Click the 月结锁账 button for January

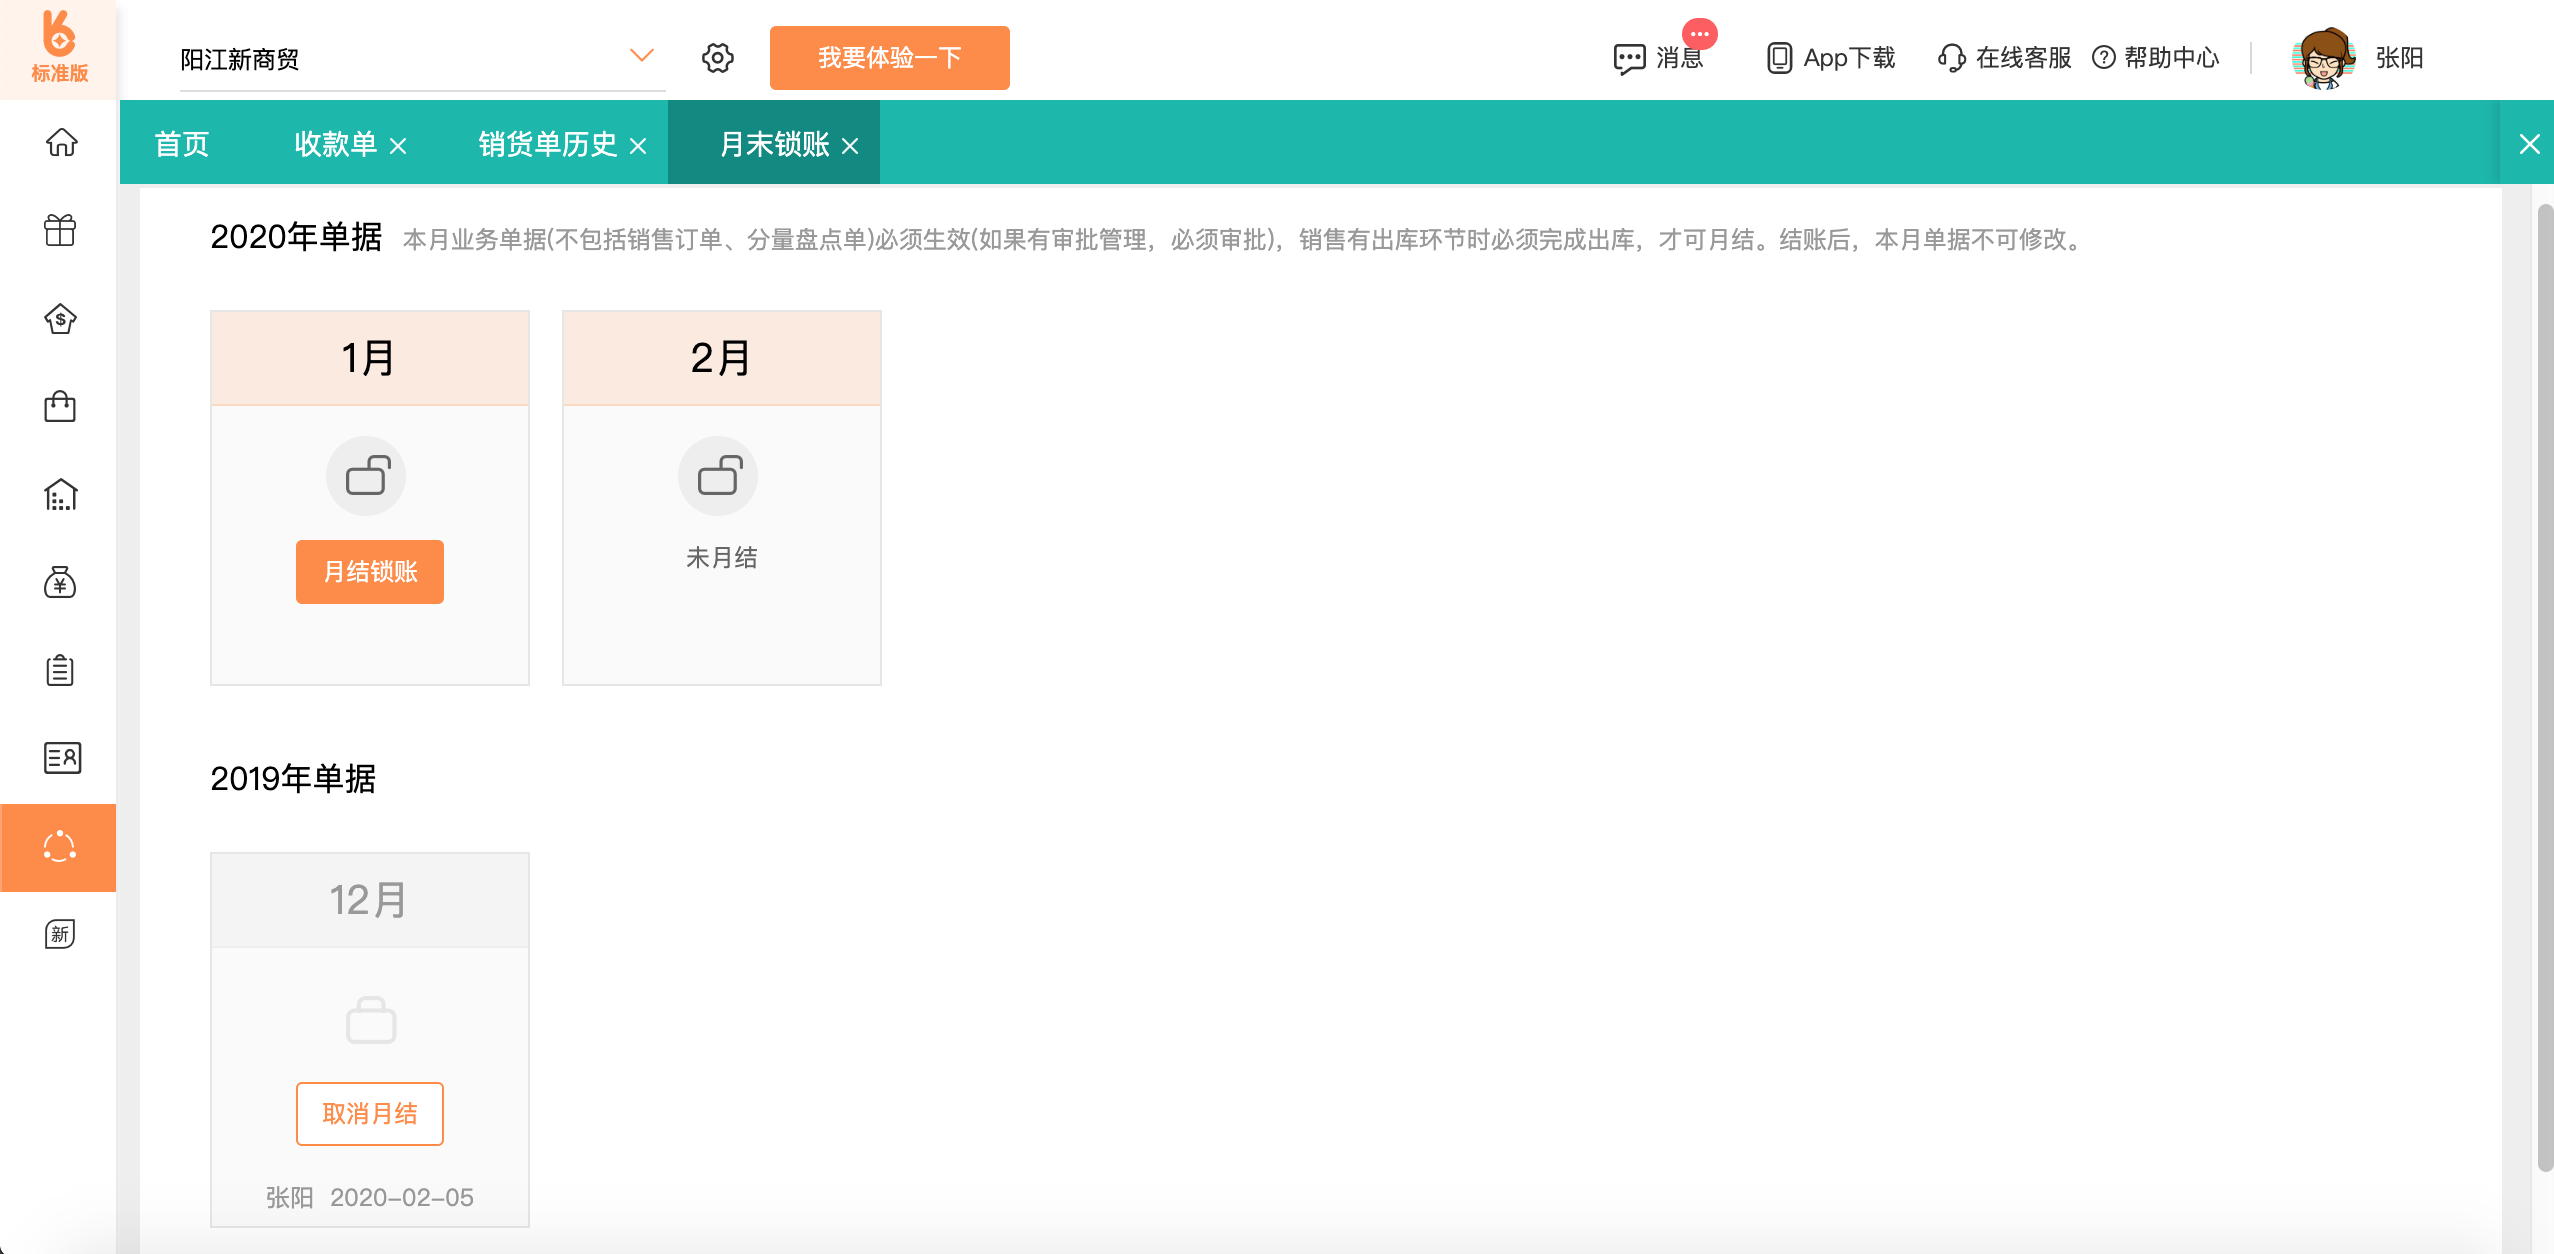pyautogui.click(x=370, y=570)
